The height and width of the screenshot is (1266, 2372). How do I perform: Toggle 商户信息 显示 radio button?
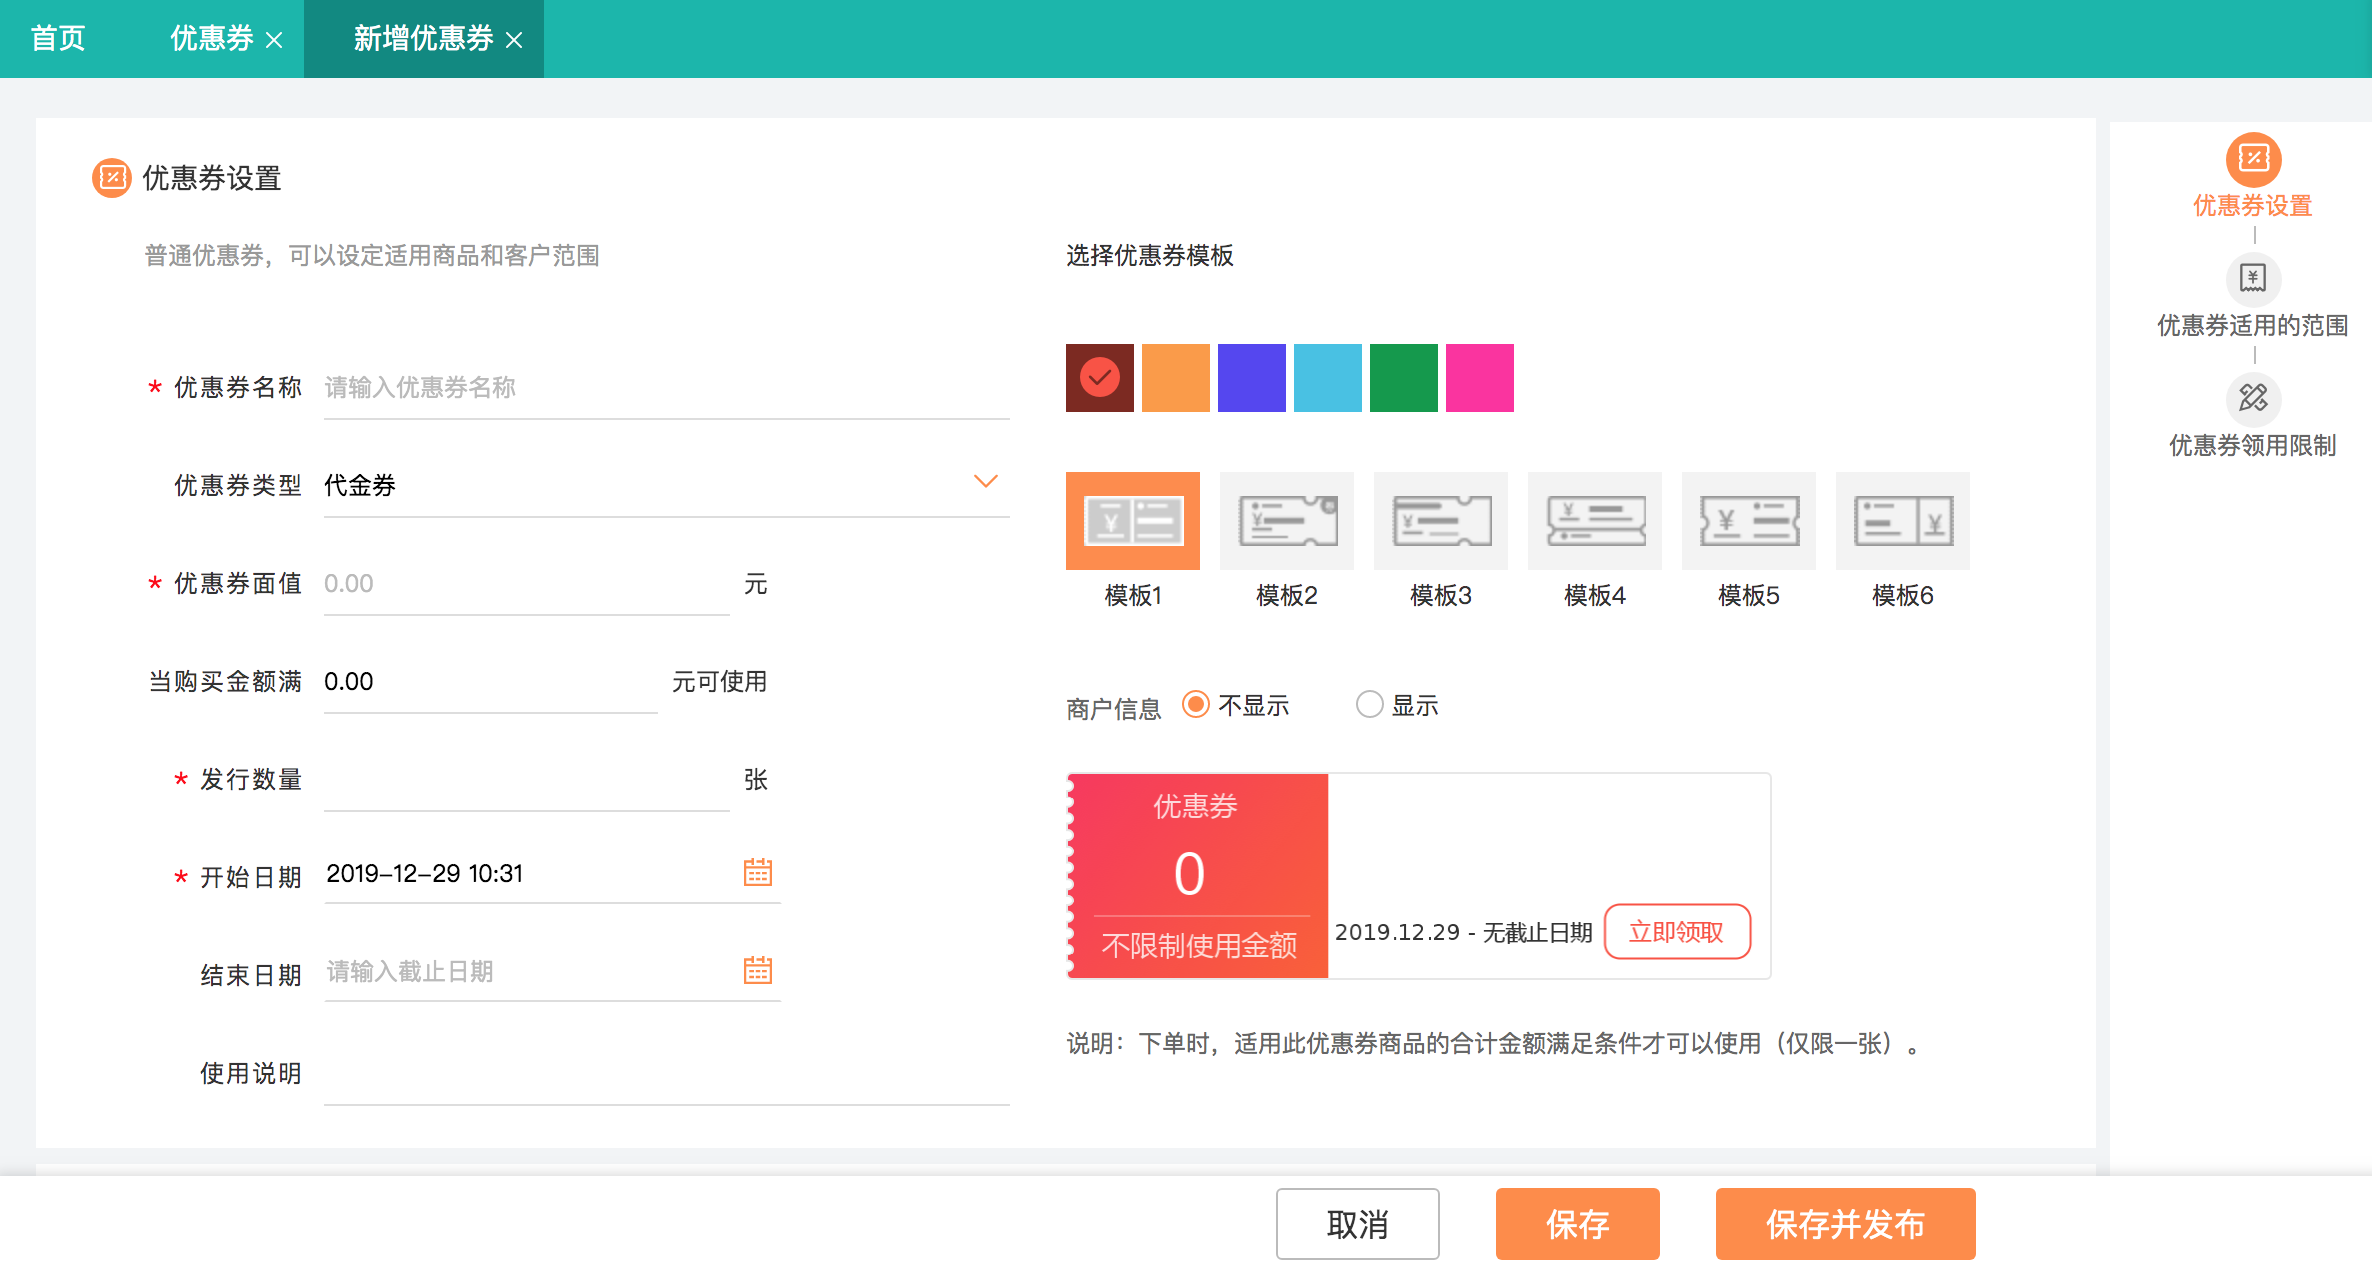point(1366,704)
